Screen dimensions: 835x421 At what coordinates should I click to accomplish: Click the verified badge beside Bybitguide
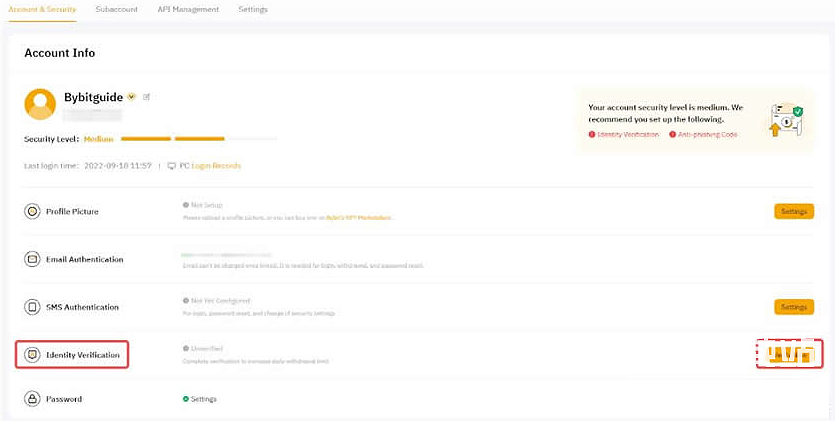(x=131, y=97)
